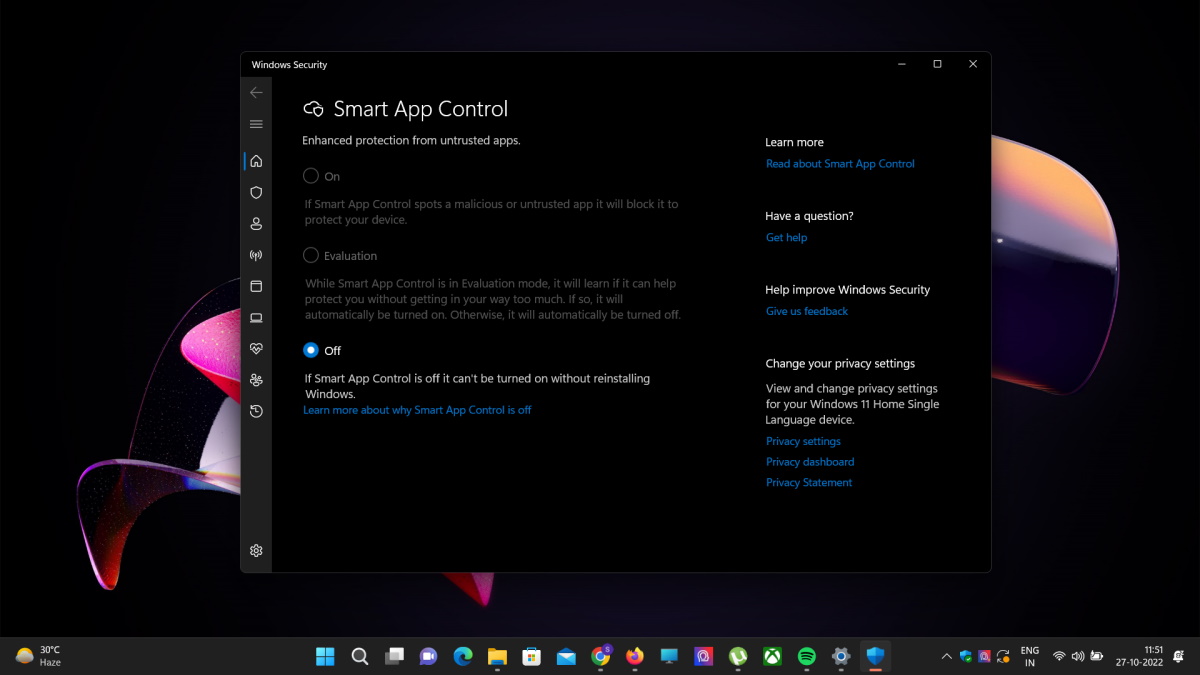Select the Off radio button

[x=311, y=350]
